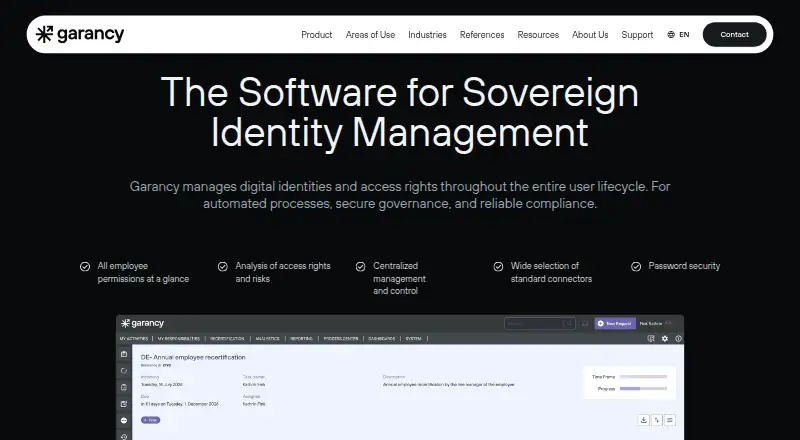
Task: Click the text 'Analysis of access rights and risks'
Action: point(283,272)
